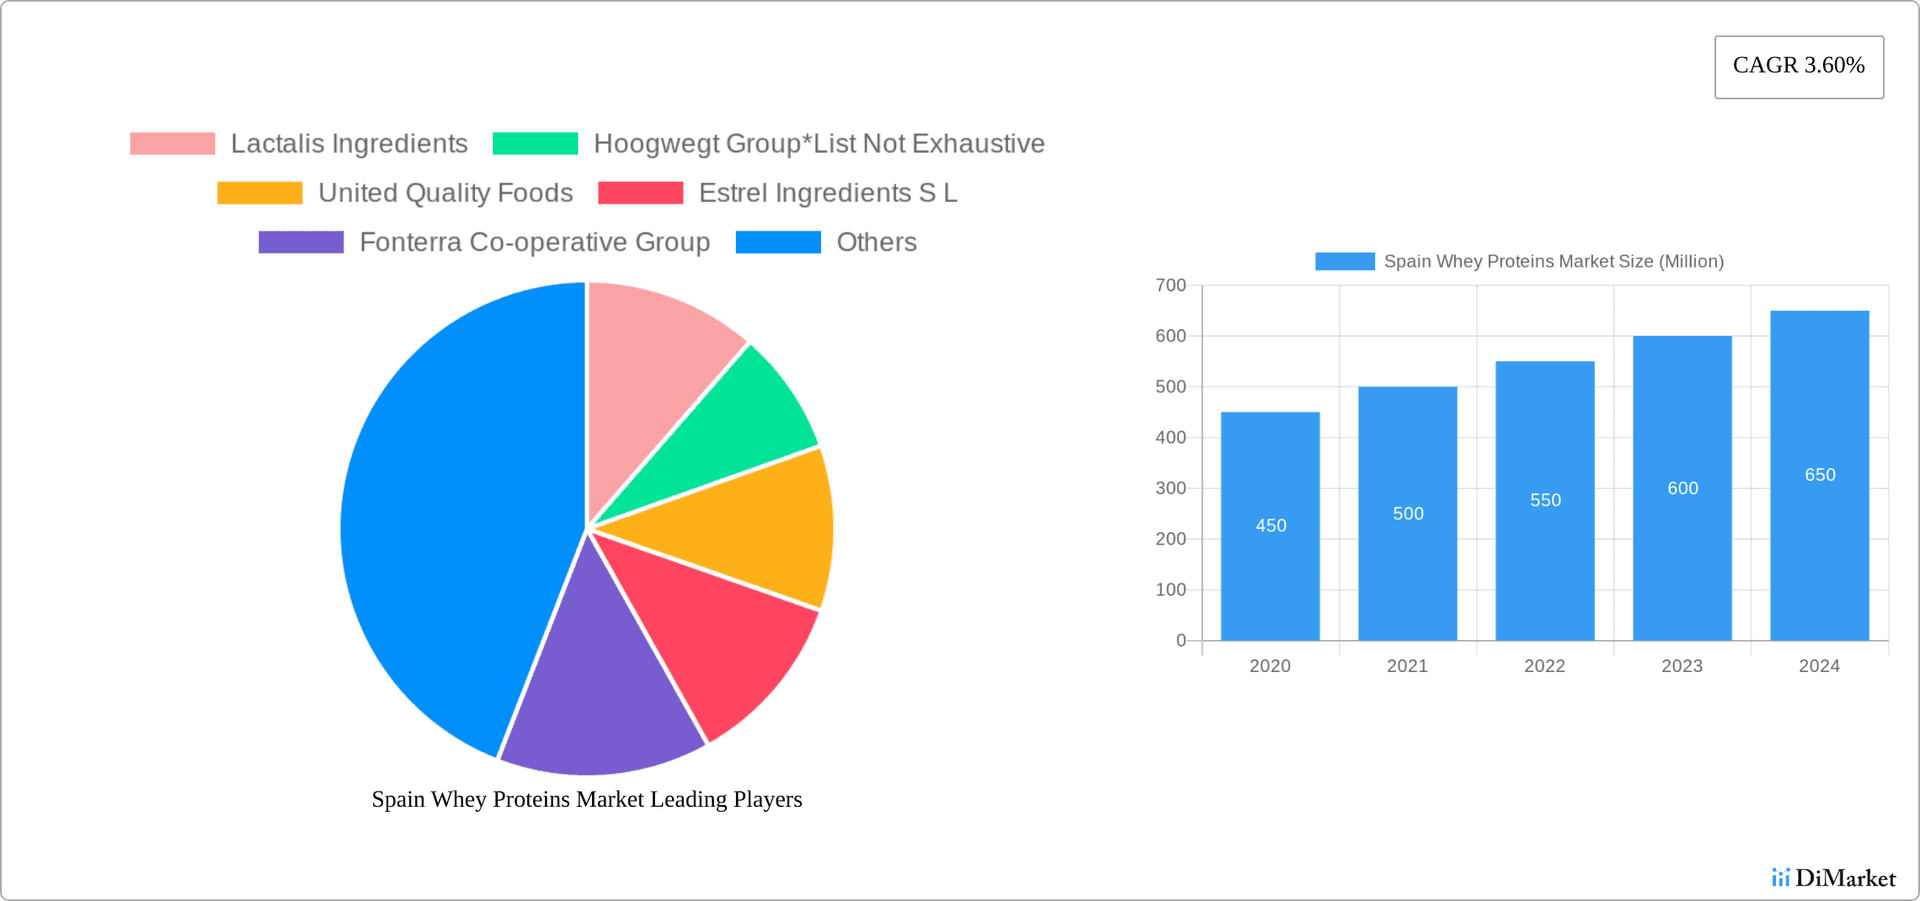Click the Lactalis Ingredients legend swatch
This screenshot has height=901, width=1920.
click(172, 143)
